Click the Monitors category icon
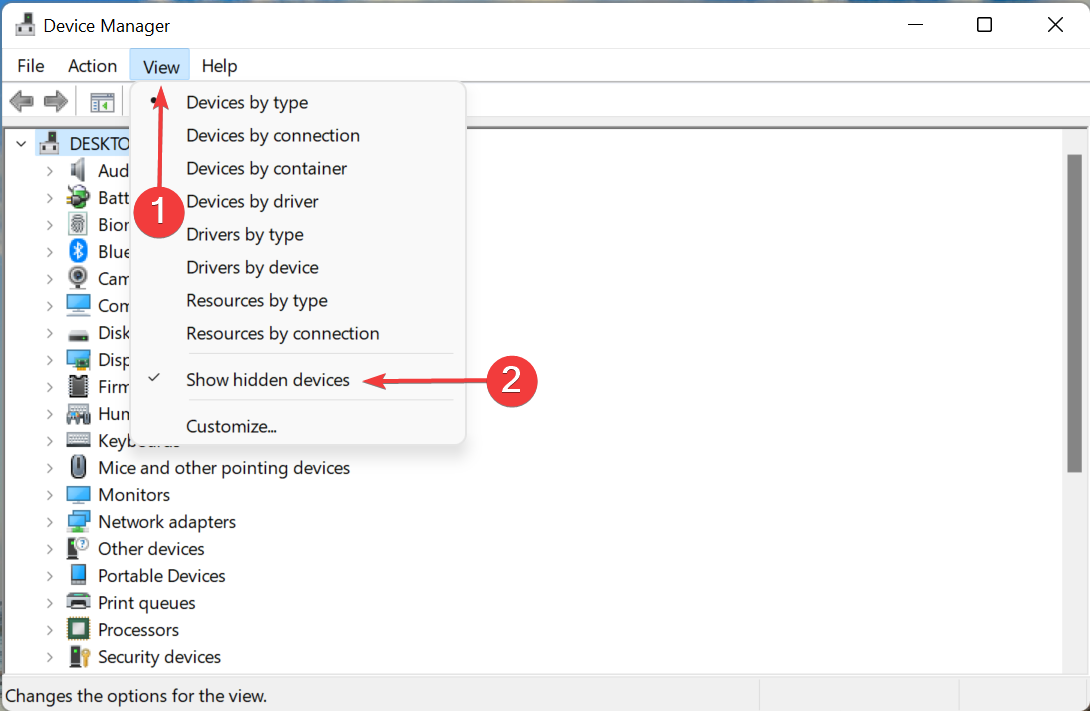This screenshot has height=711, width=1090. pos(78,495)
